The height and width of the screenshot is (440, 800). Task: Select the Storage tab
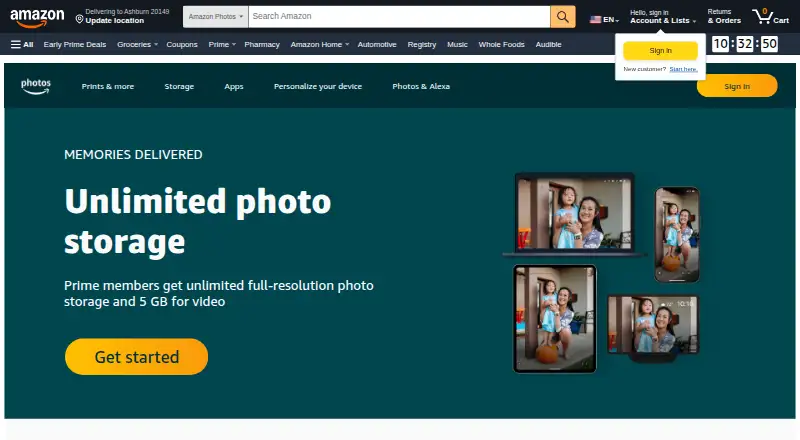[179, 86]
